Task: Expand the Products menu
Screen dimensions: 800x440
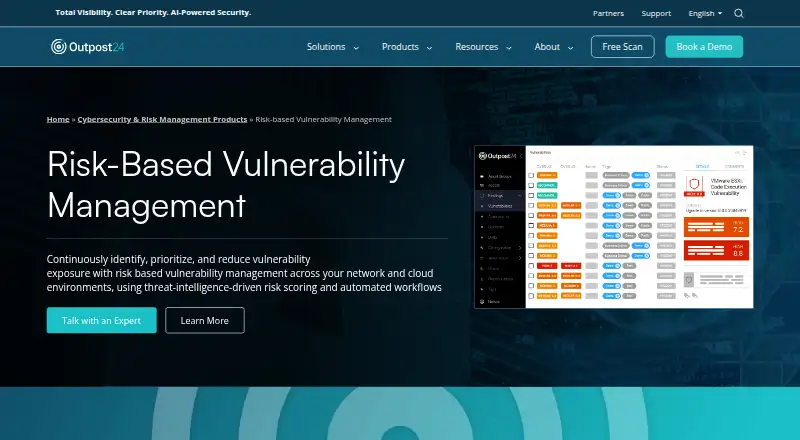Action: click(407, 46)
